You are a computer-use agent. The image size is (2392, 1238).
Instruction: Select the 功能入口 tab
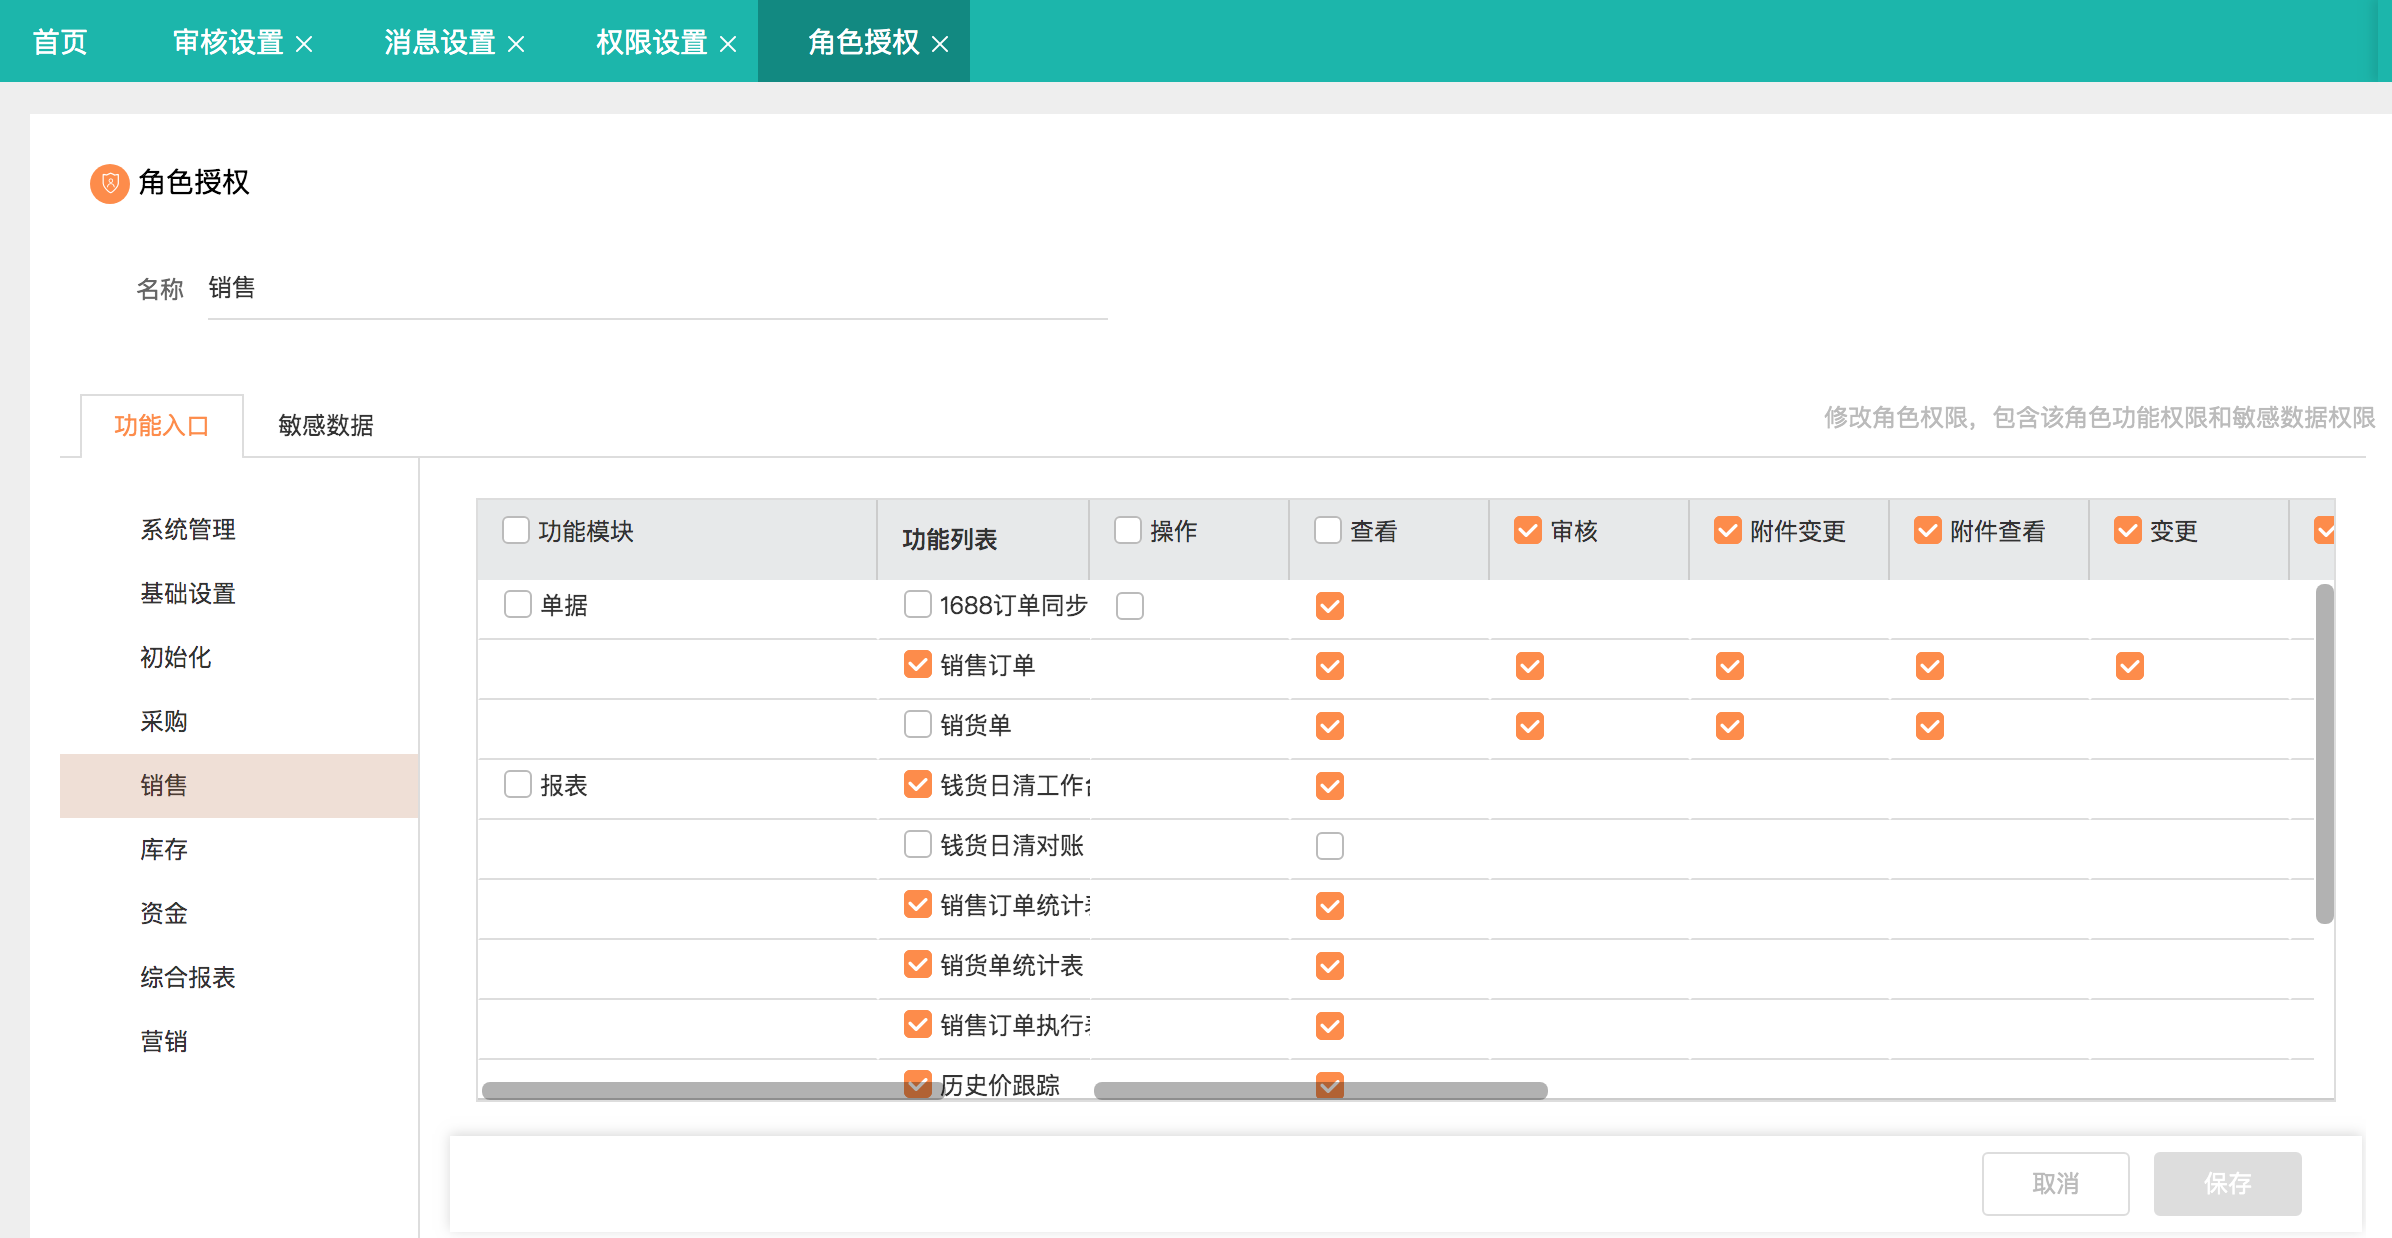pyautogui.click(x=159, y=423)
